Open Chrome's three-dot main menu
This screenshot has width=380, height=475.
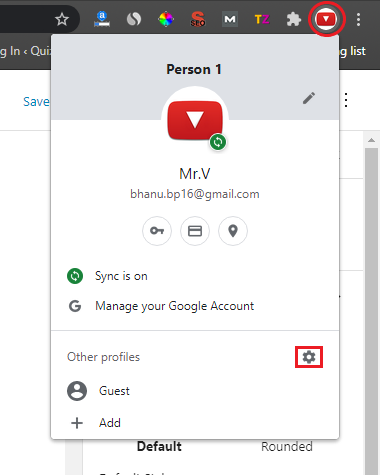click(x=358, y=19)
